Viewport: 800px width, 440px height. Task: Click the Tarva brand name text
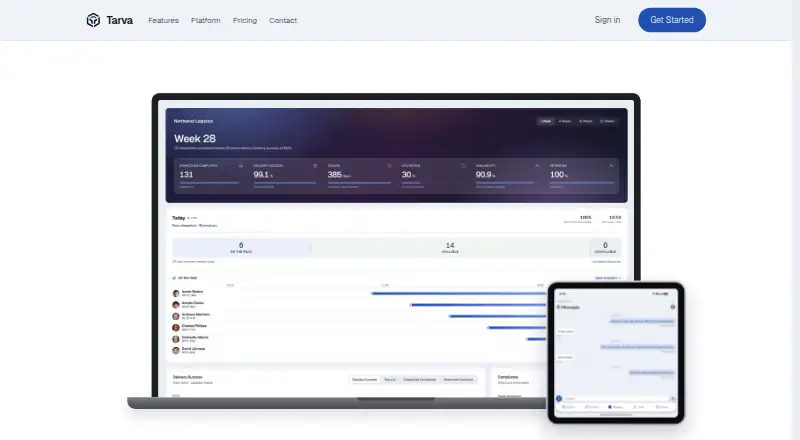tap(119, 20)
